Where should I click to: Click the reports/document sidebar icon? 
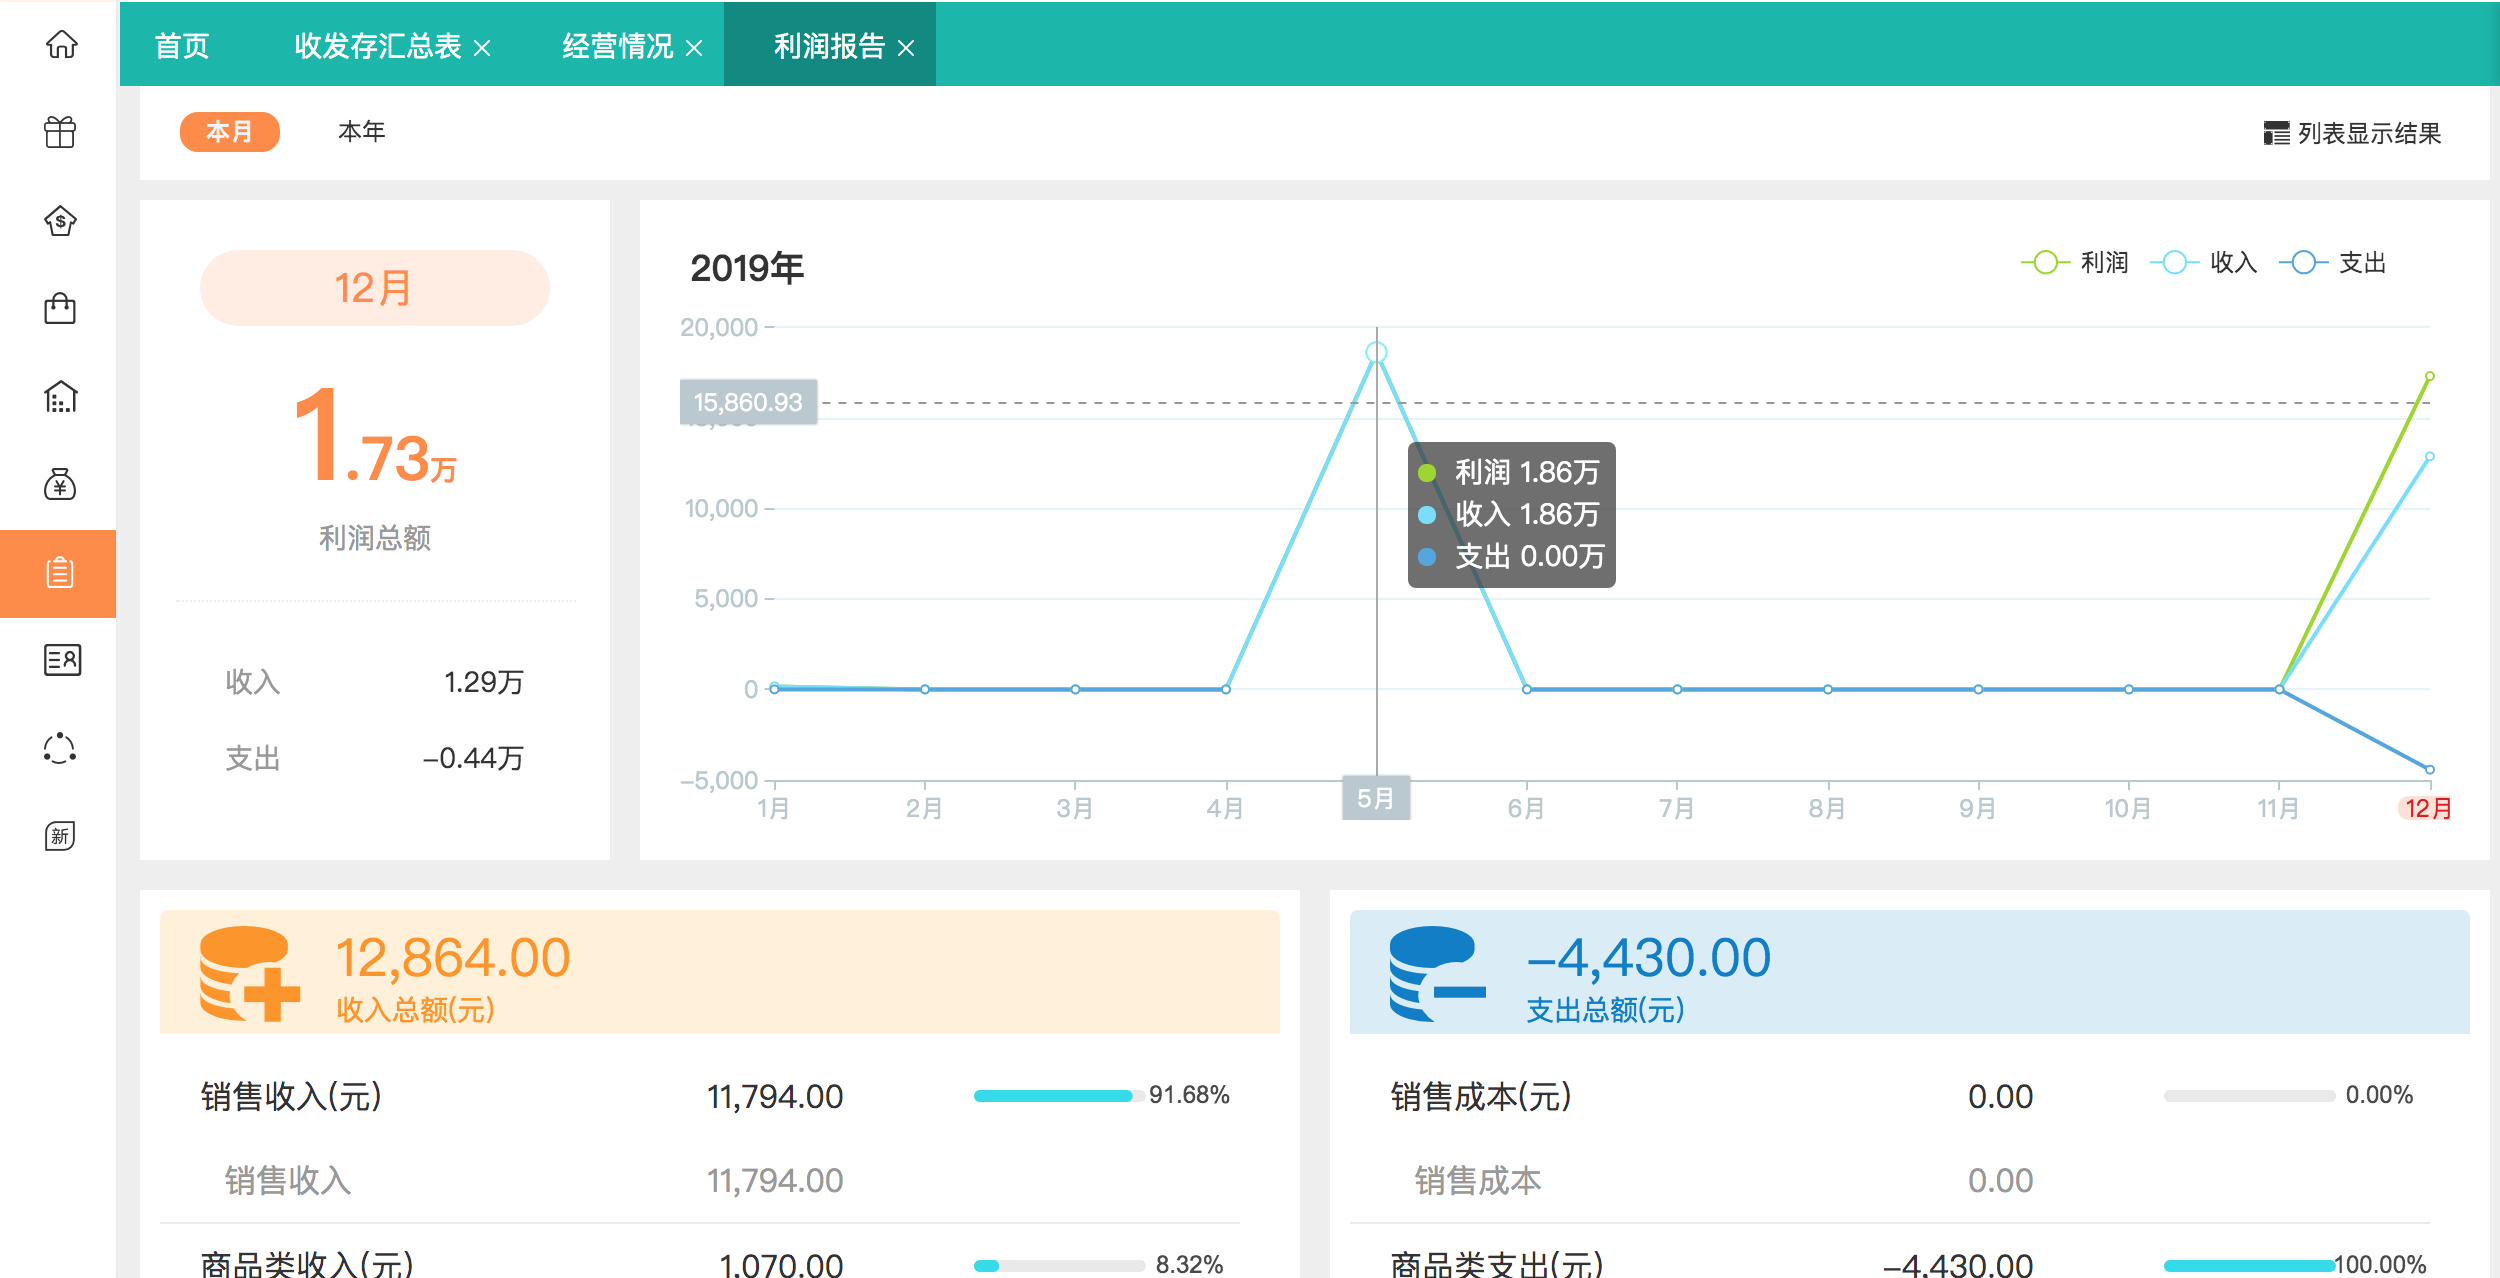coord(60,572)
